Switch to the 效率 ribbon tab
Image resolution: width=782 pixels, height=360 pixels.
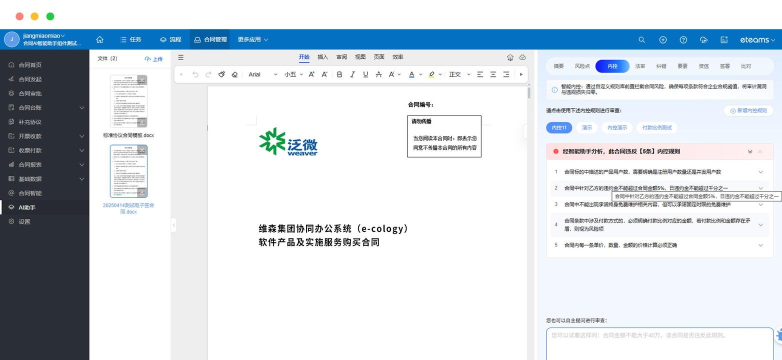pos(397,57)
